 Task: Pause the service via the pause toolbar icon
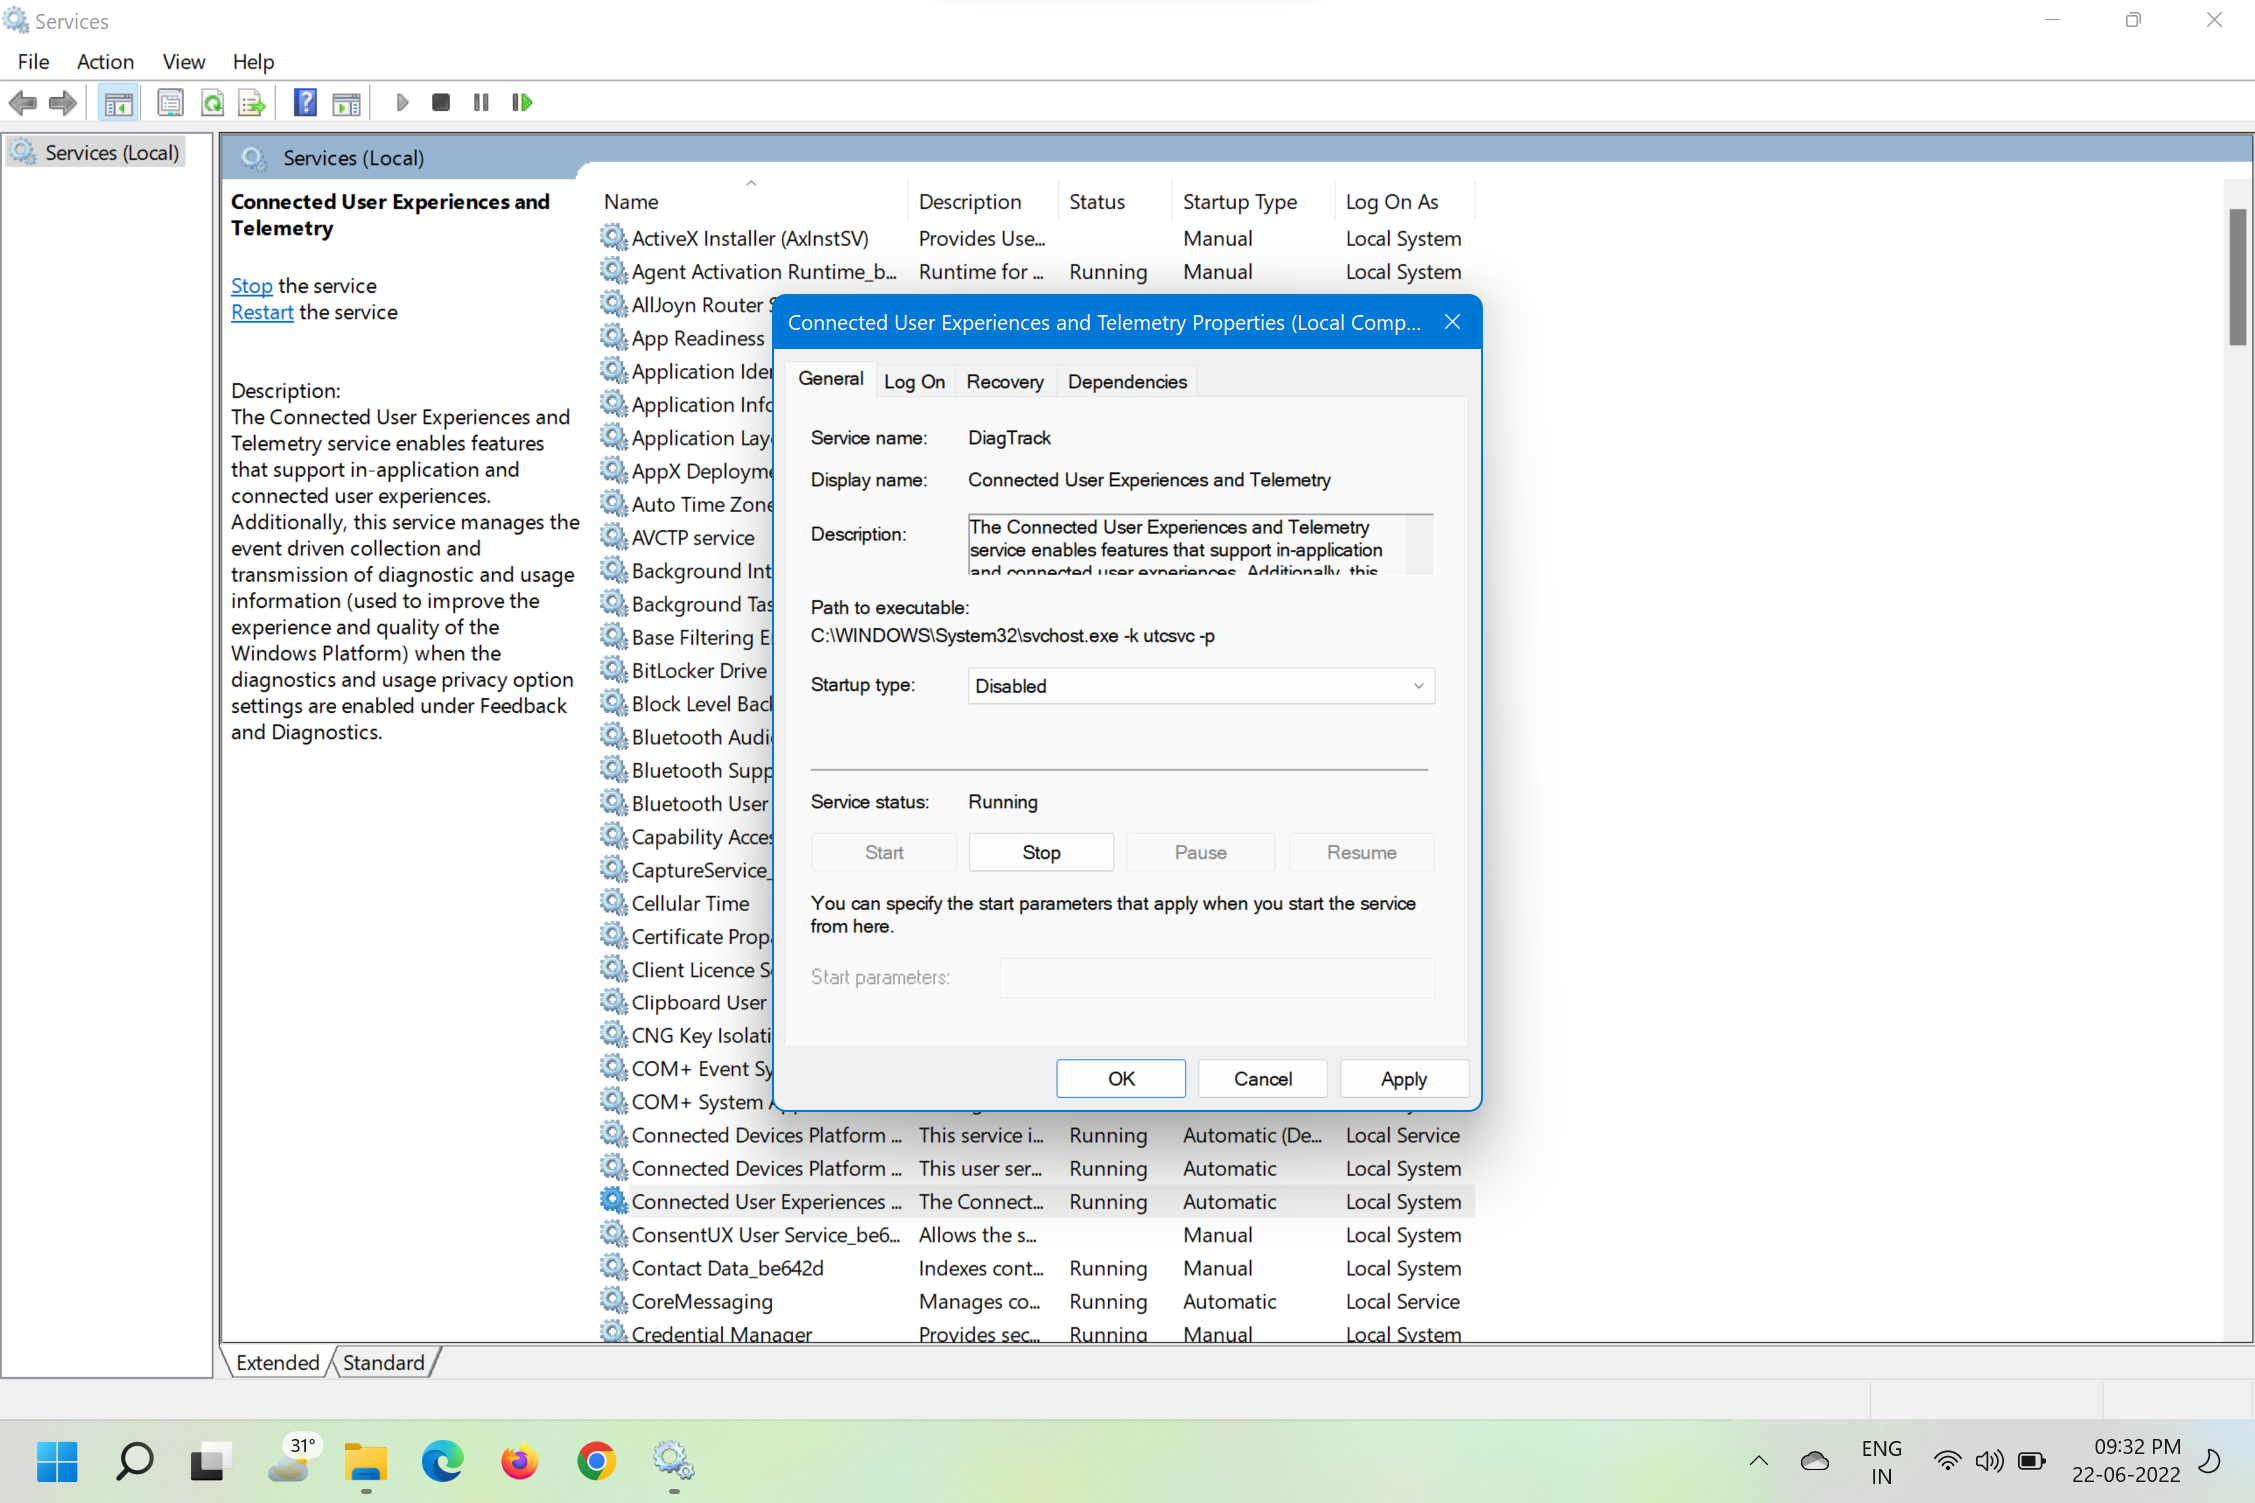(480, 101)
